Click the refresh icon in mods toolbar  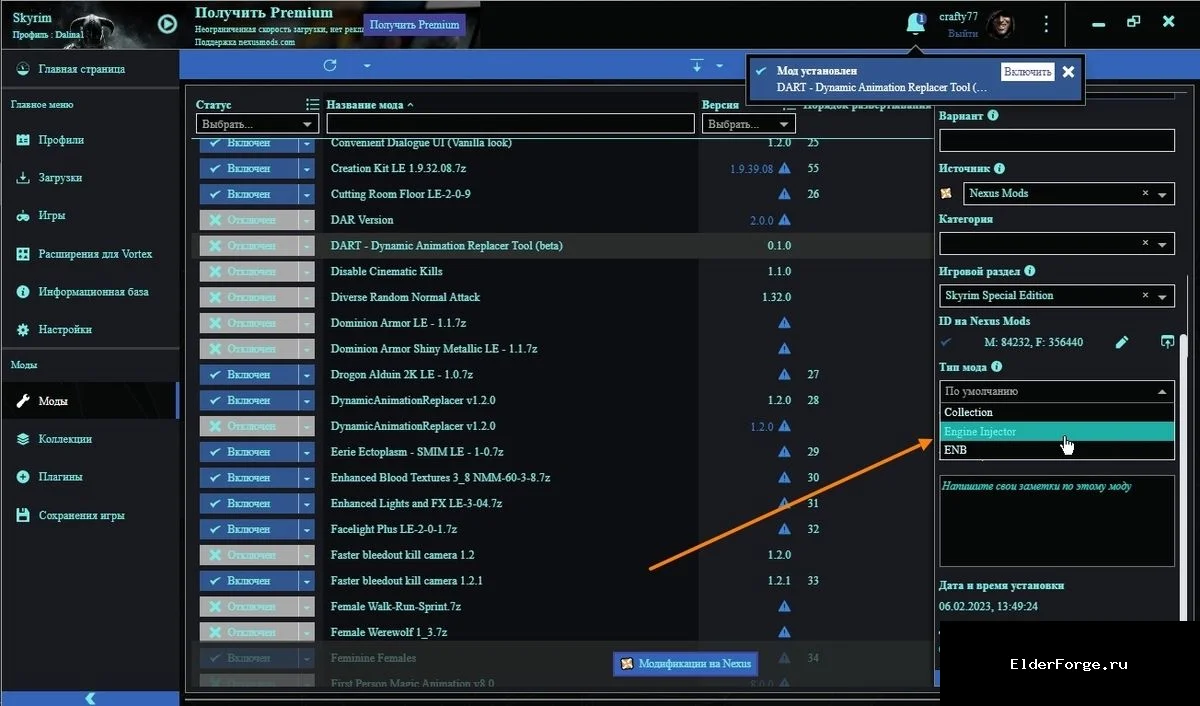pos(331,66)
